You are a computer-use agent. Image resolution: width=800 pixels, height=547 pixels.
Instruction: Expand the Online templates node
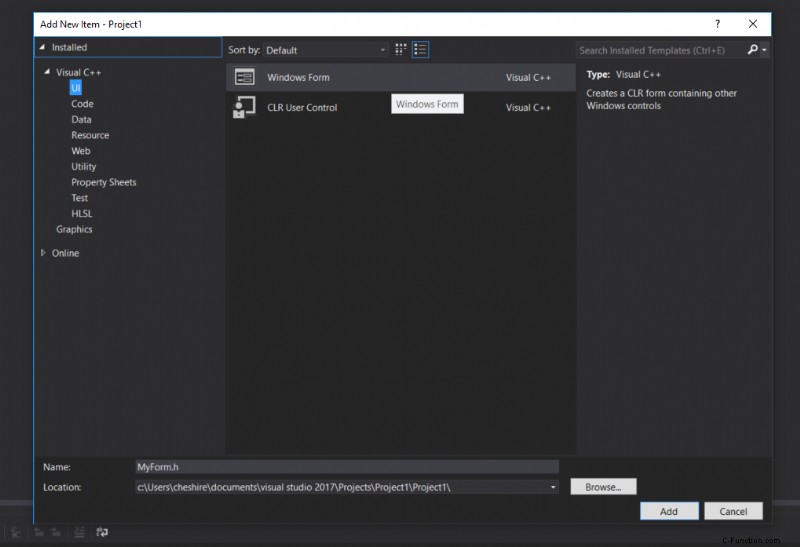pos(43,253)
